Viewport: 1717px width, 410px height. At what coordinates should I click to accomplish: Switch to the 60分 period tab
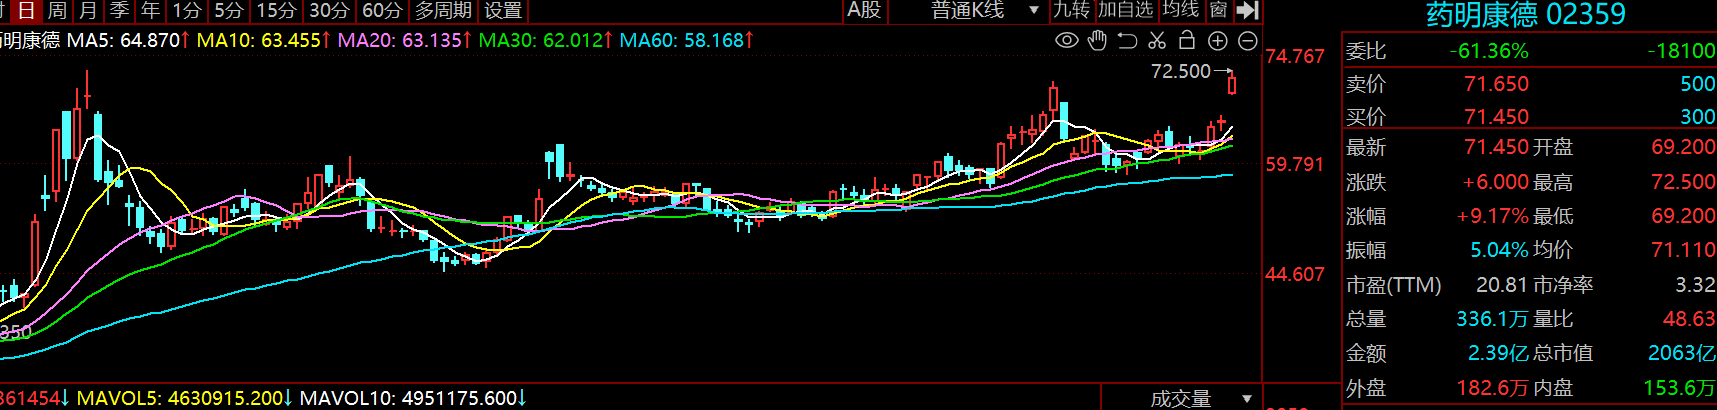[382, 10]
